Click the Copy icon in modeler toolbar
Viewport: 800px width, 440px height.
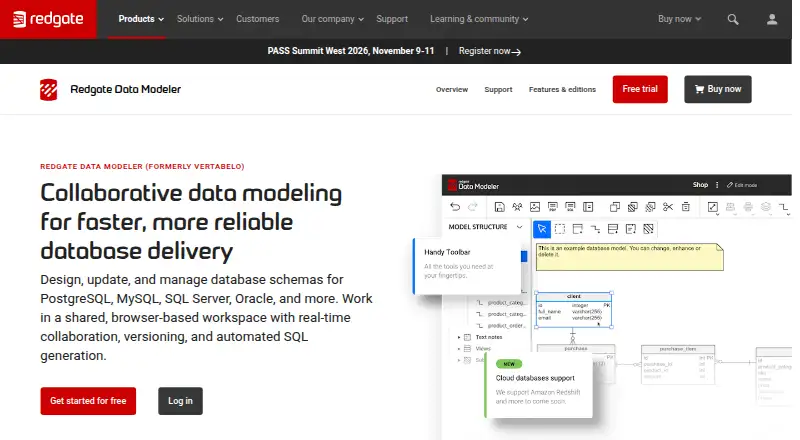pyautogui.click(x=615, y=207)
